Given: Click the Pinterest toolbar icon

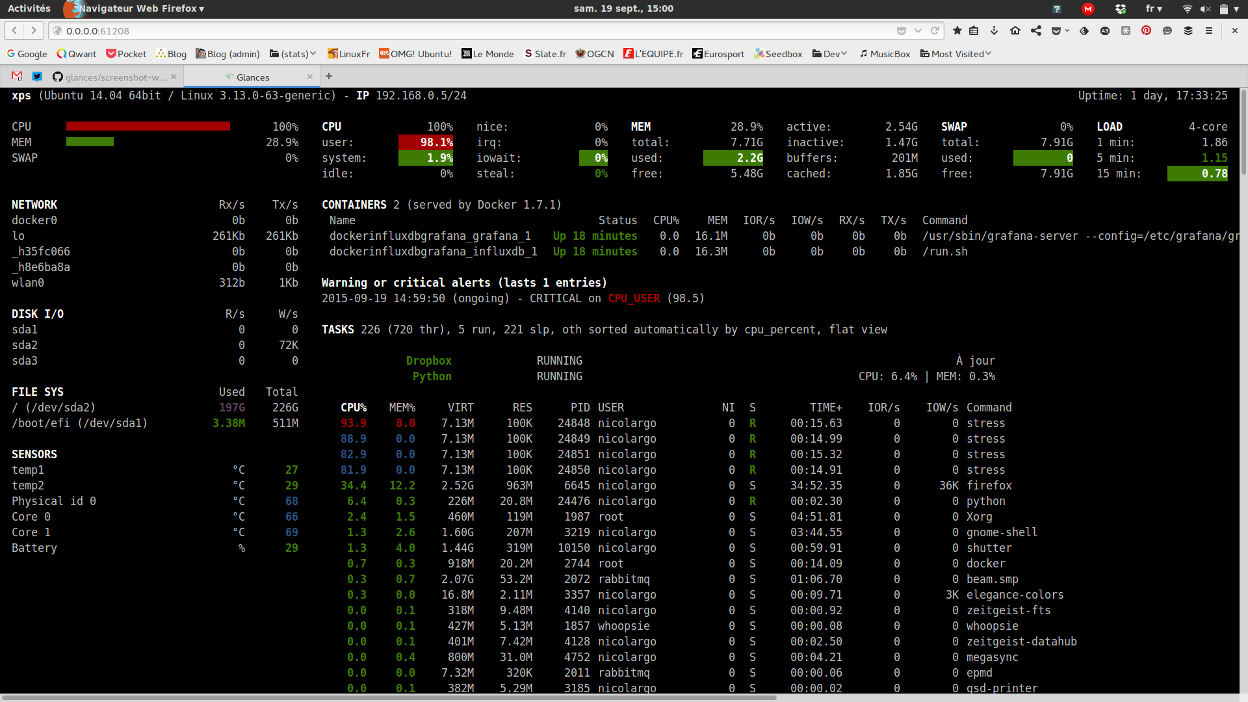Looking at the screenshot, I should click(x=1146, y=31).
